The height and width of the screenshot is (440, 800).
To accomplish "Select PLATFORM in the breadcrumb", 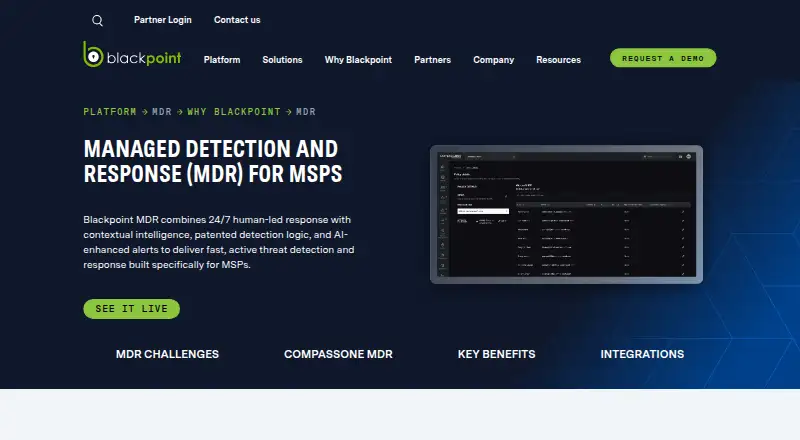I will tap(110, 112).
